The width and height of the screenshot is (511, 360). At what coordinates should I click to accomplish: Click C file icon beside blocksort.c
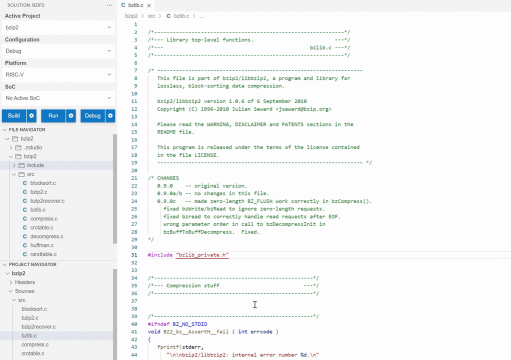[x=25, y=183]
